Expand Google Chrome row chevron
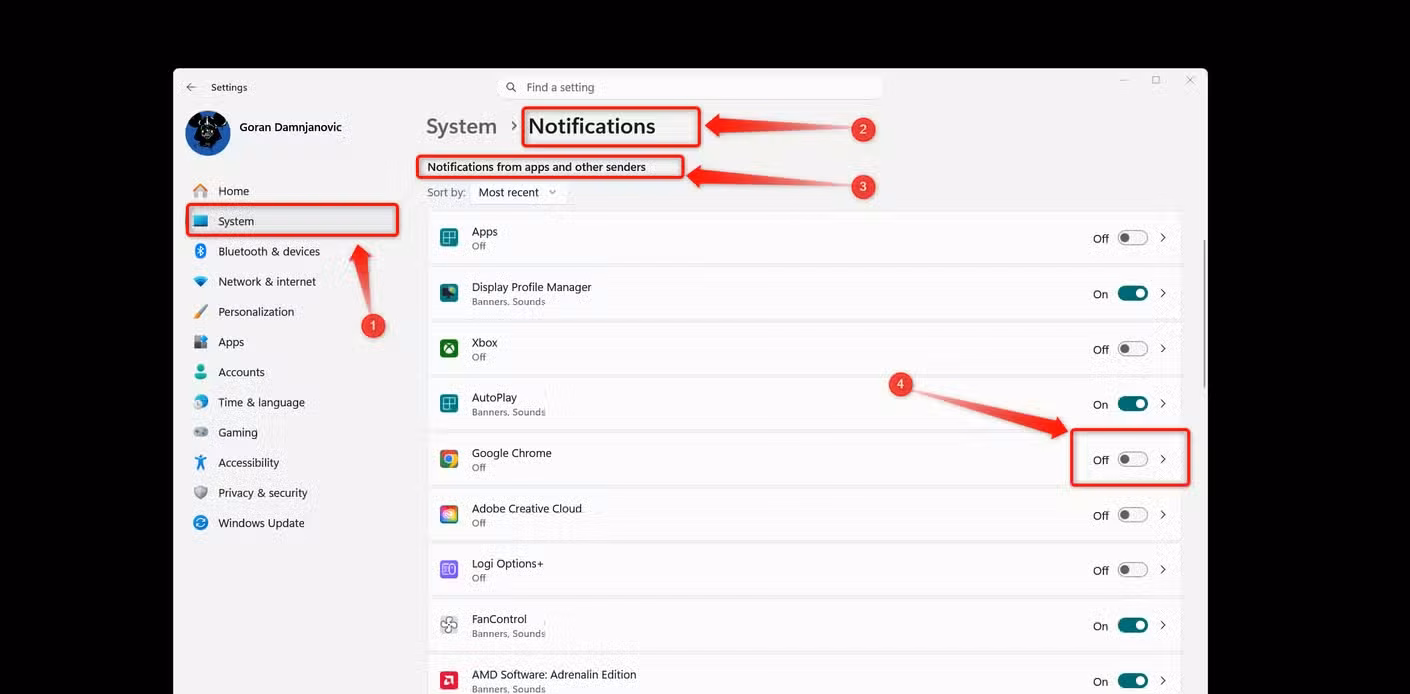 point(1163,459)
